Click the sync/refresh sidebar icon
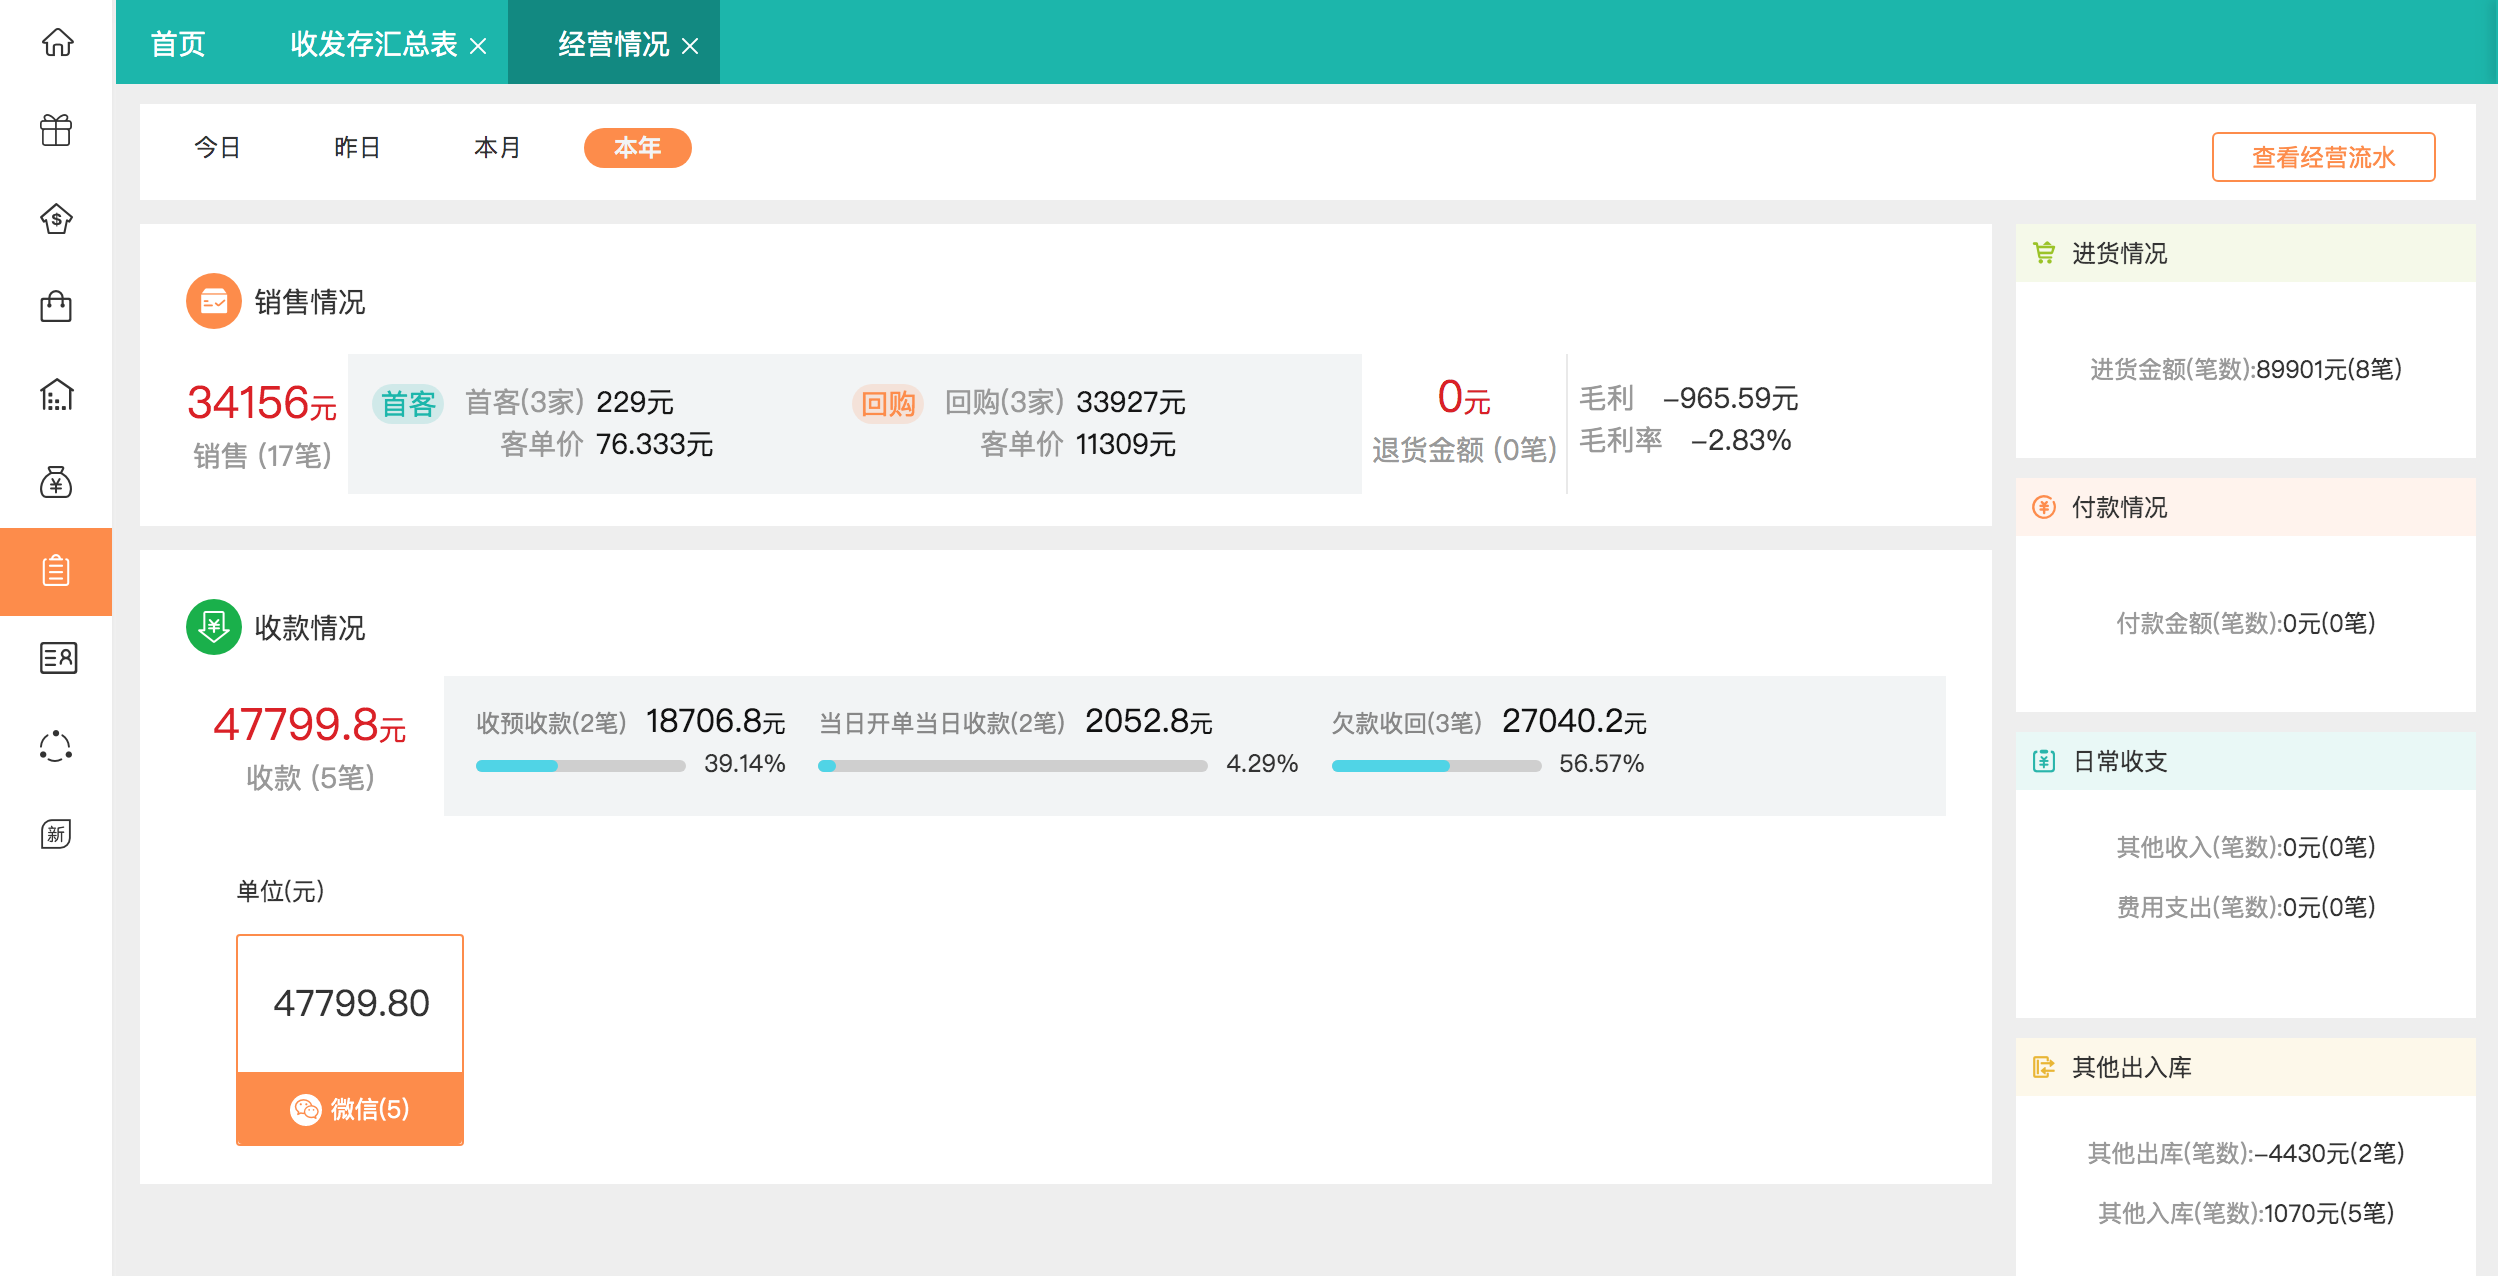This screenshot has height=1276, width=2498. [x=55, y=747]
